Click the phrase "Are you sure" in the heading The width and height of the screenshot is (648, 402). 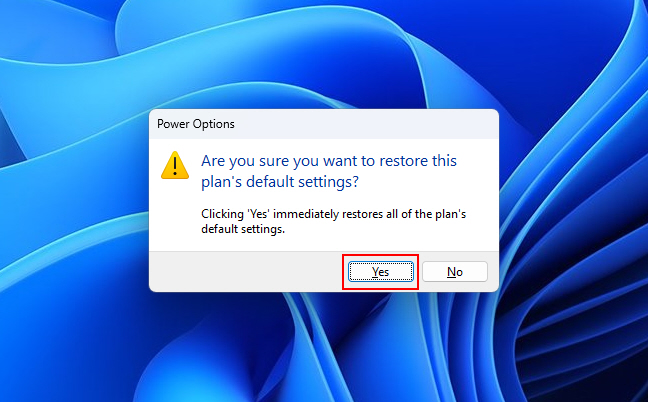click(245, 161)
